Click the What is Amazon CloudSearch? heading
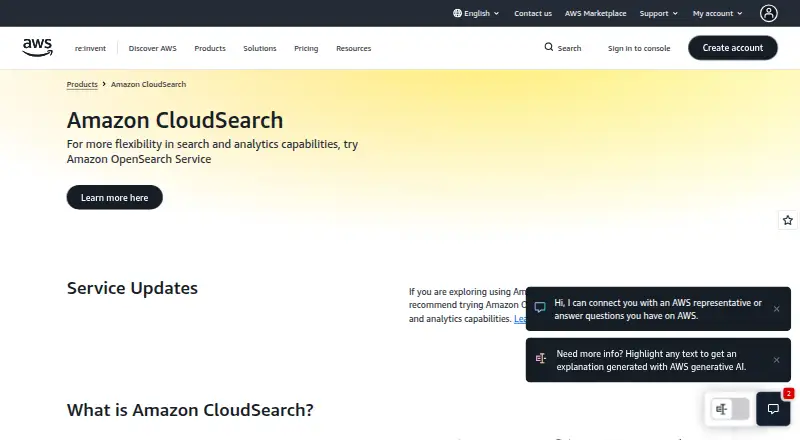Image resolution: width=800 pixels, height=440 pixels. point(190,410)
